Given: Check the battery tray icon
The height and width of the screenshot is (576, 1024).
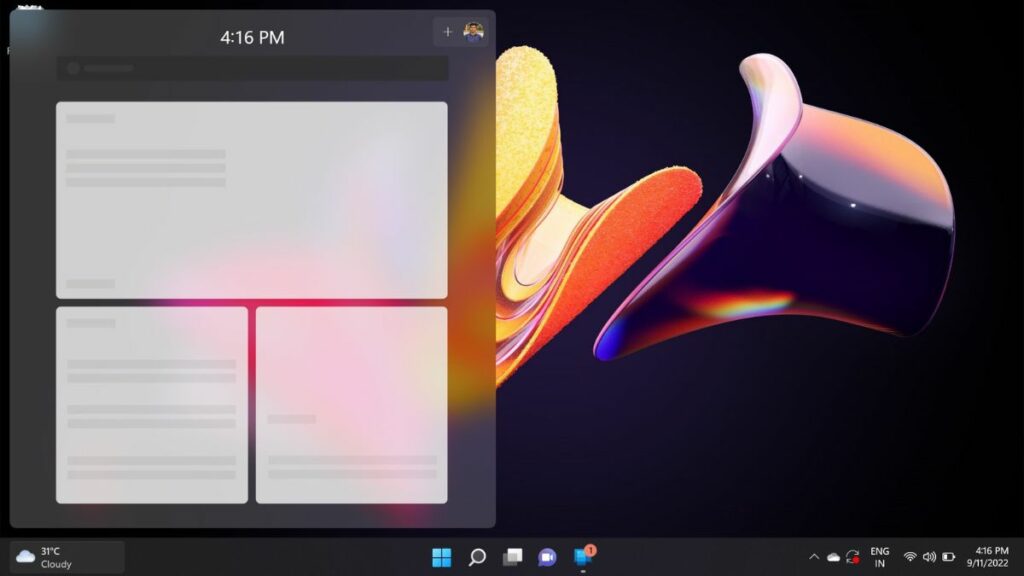Looking at the screenshot, I should pyautogui.click(x=948, y=557).
